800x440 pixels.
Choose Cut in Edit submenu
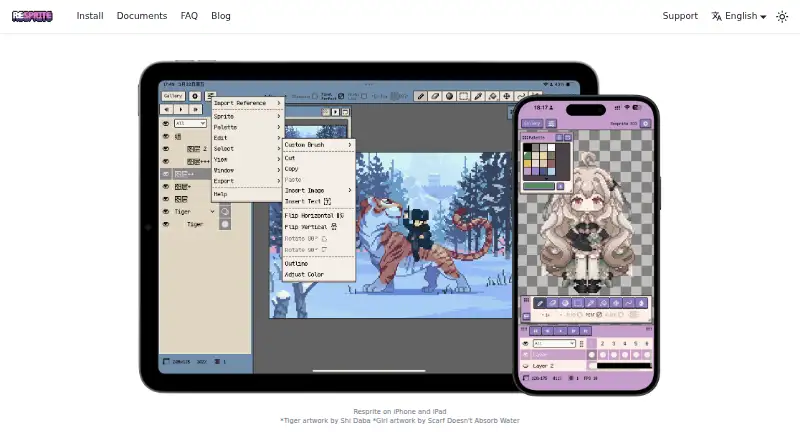319,158
